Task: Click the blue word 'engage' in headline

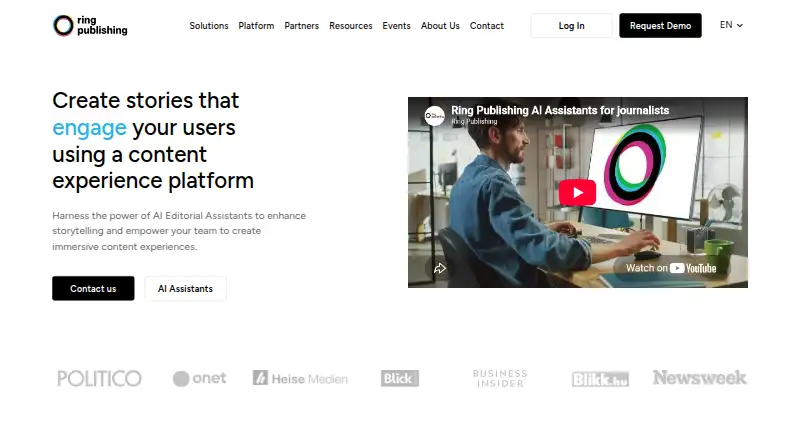Action: (89, 128)
